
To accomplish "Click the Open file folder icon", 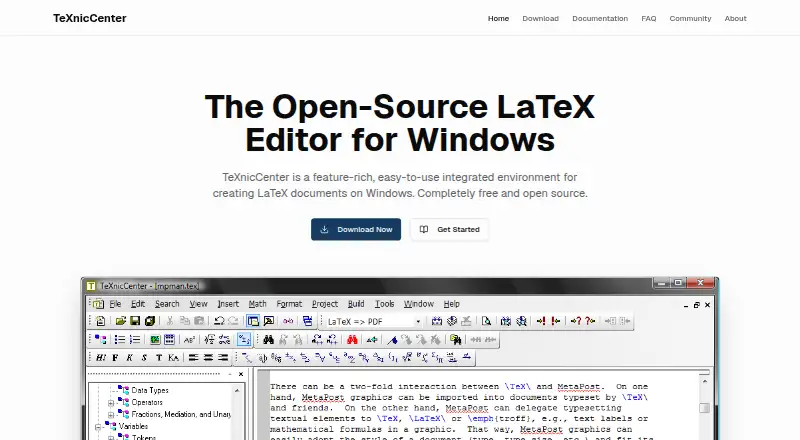I will pos(120,321).
